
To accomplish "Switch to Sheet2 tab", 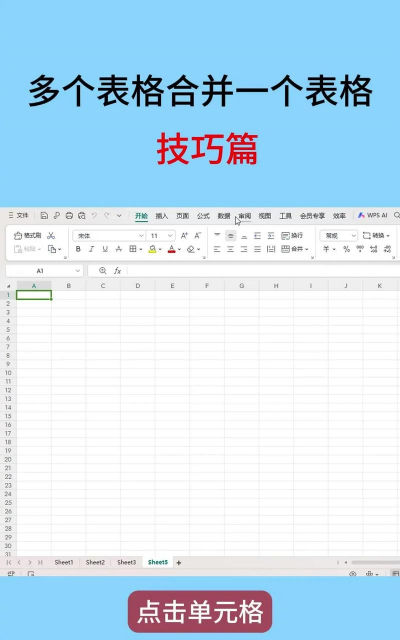I will point(95,562).
